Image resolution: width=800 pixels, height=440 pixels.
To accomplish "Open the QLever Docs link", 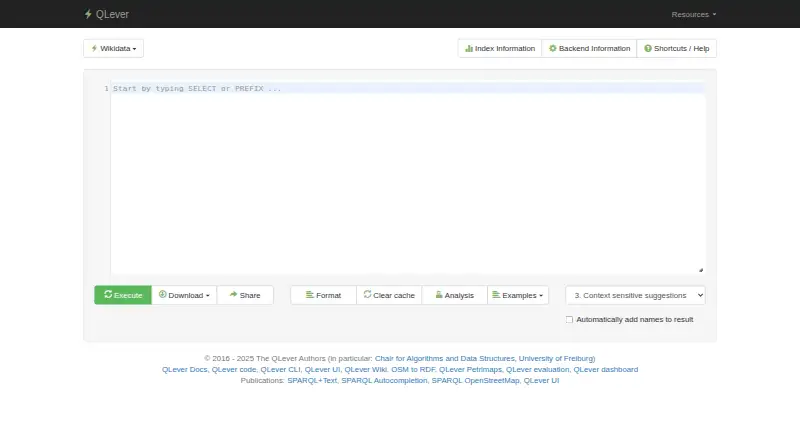I will click(x=185, y=370).
